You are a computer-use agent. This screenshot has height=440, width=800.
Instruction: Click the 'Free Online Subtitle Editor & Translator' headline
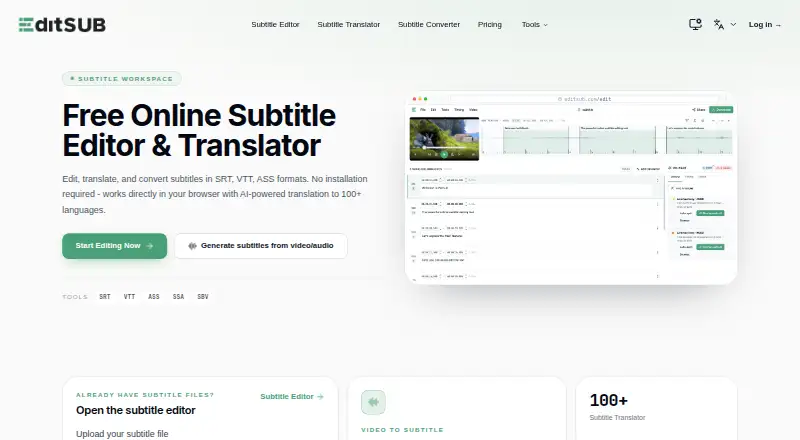pyautogui.click(x=199, y=130)
